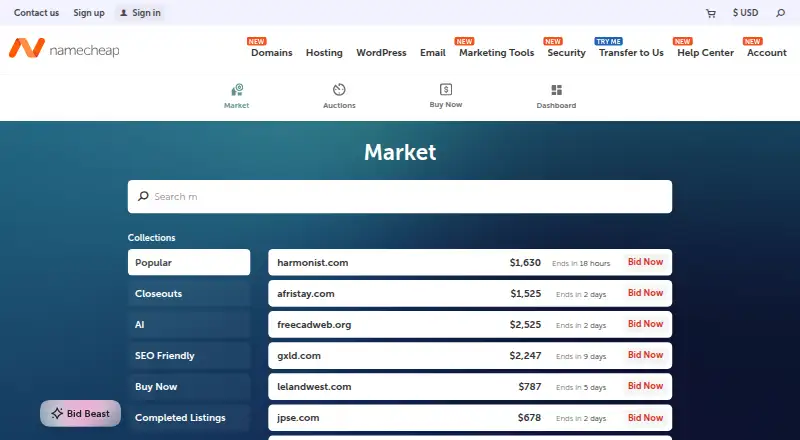
Task: Open the freecadweb.org listing name
Action: [314, 325]
